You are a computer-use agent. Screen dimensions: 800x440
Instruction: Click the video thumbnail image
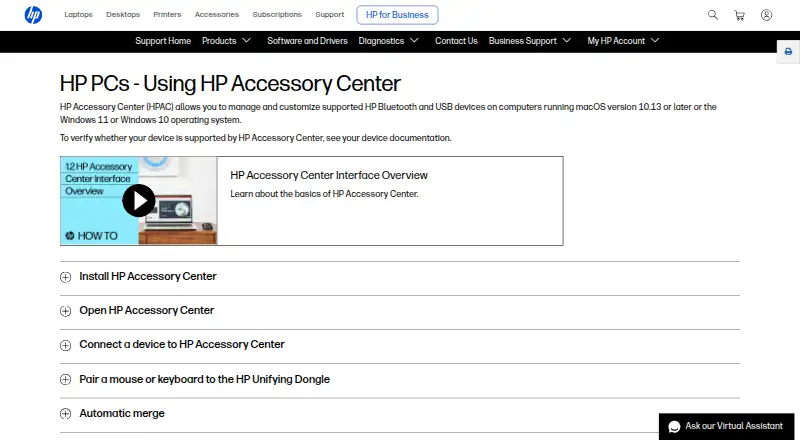[x=139, y=201]
